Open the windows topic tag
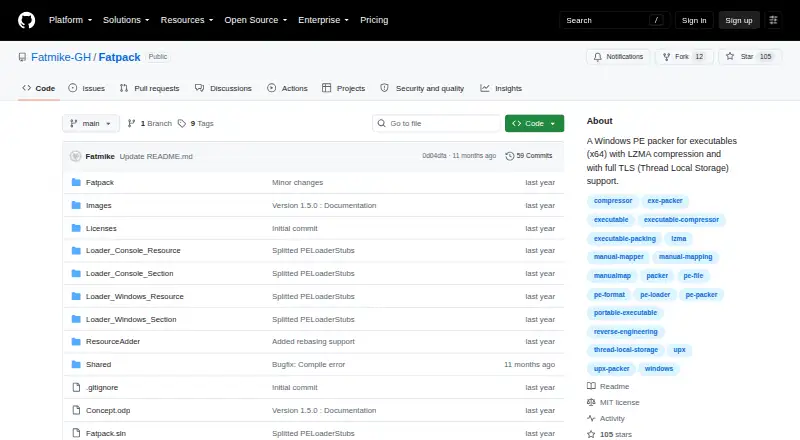 point(659,369)
